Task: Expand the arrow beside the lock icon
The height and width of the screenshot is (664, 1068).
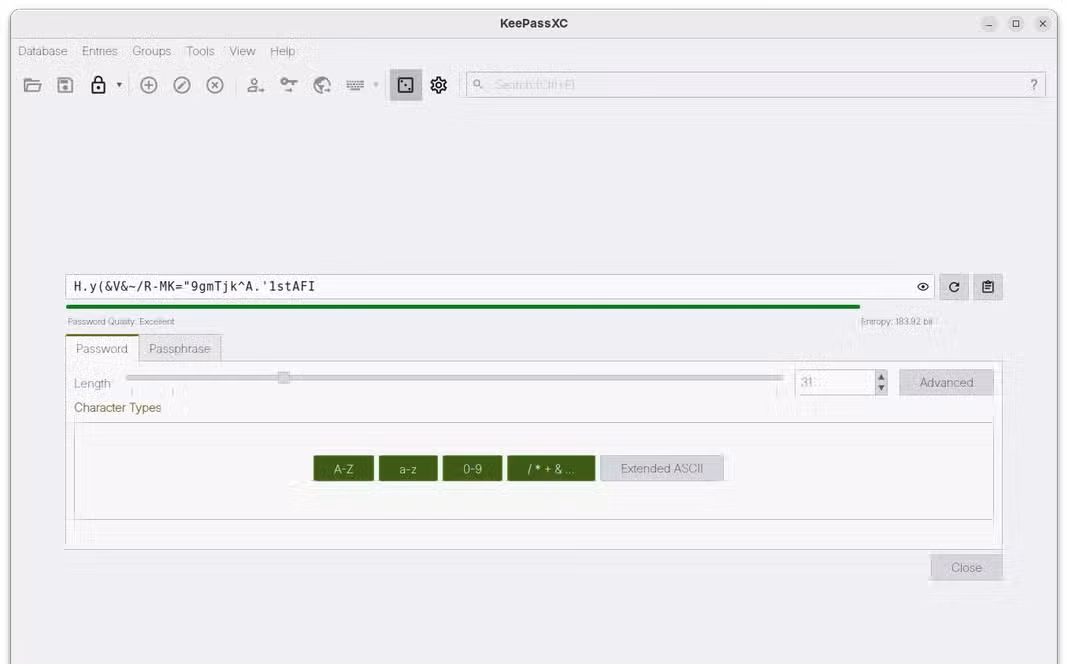Action: (x=119, y=85)
